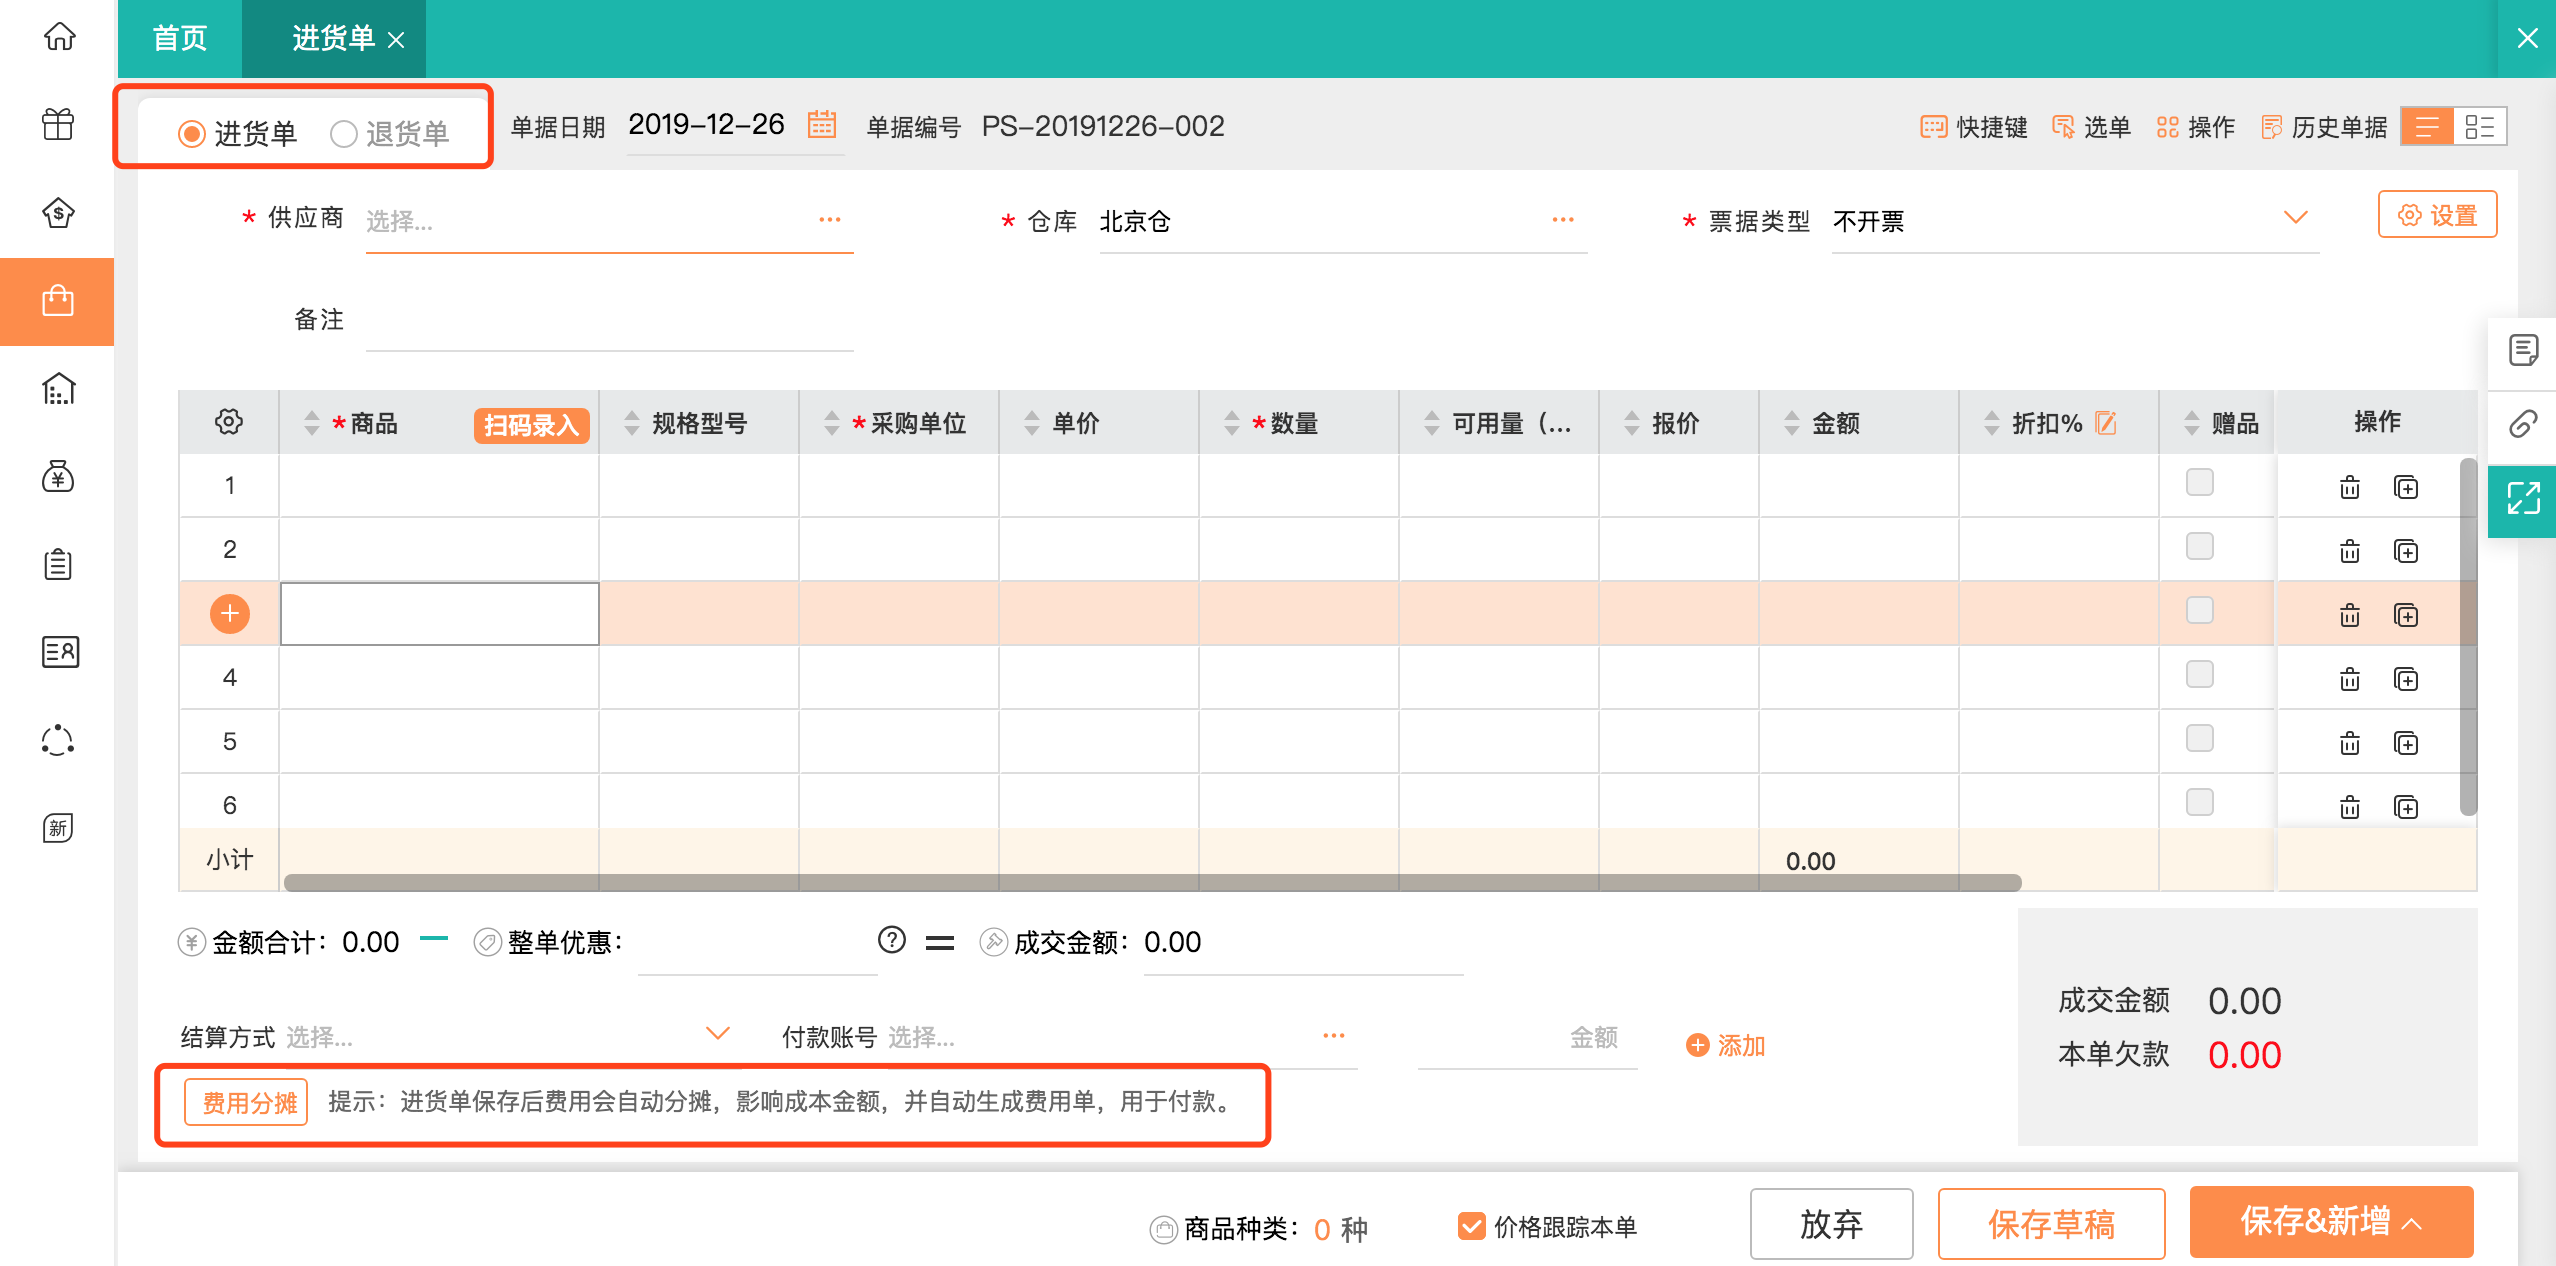Expand 票据类型 dropdown
The height and width of the screenshot is (1266, 2556).
click(x=2295, y=222)
